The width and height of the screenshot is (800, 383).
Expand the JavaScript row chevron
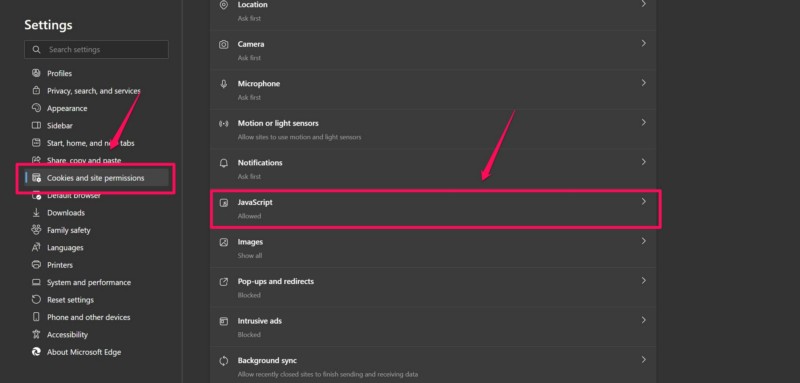tap(643, 201)
